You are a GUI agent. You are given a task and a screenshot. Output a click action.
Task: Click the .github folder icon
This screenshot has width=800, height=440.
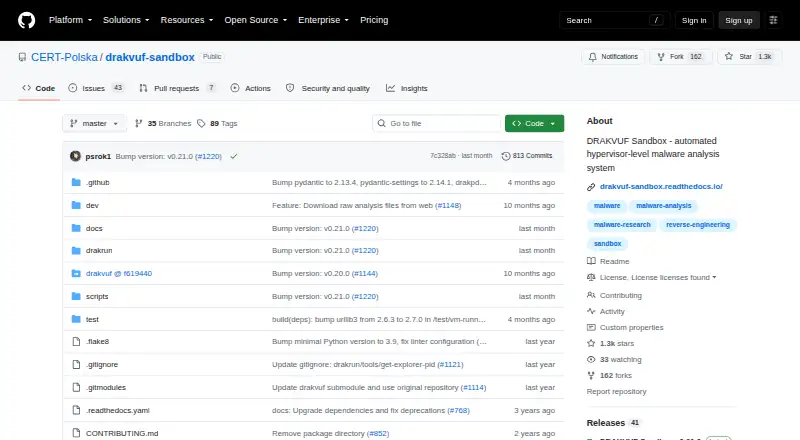click(76, 182)
